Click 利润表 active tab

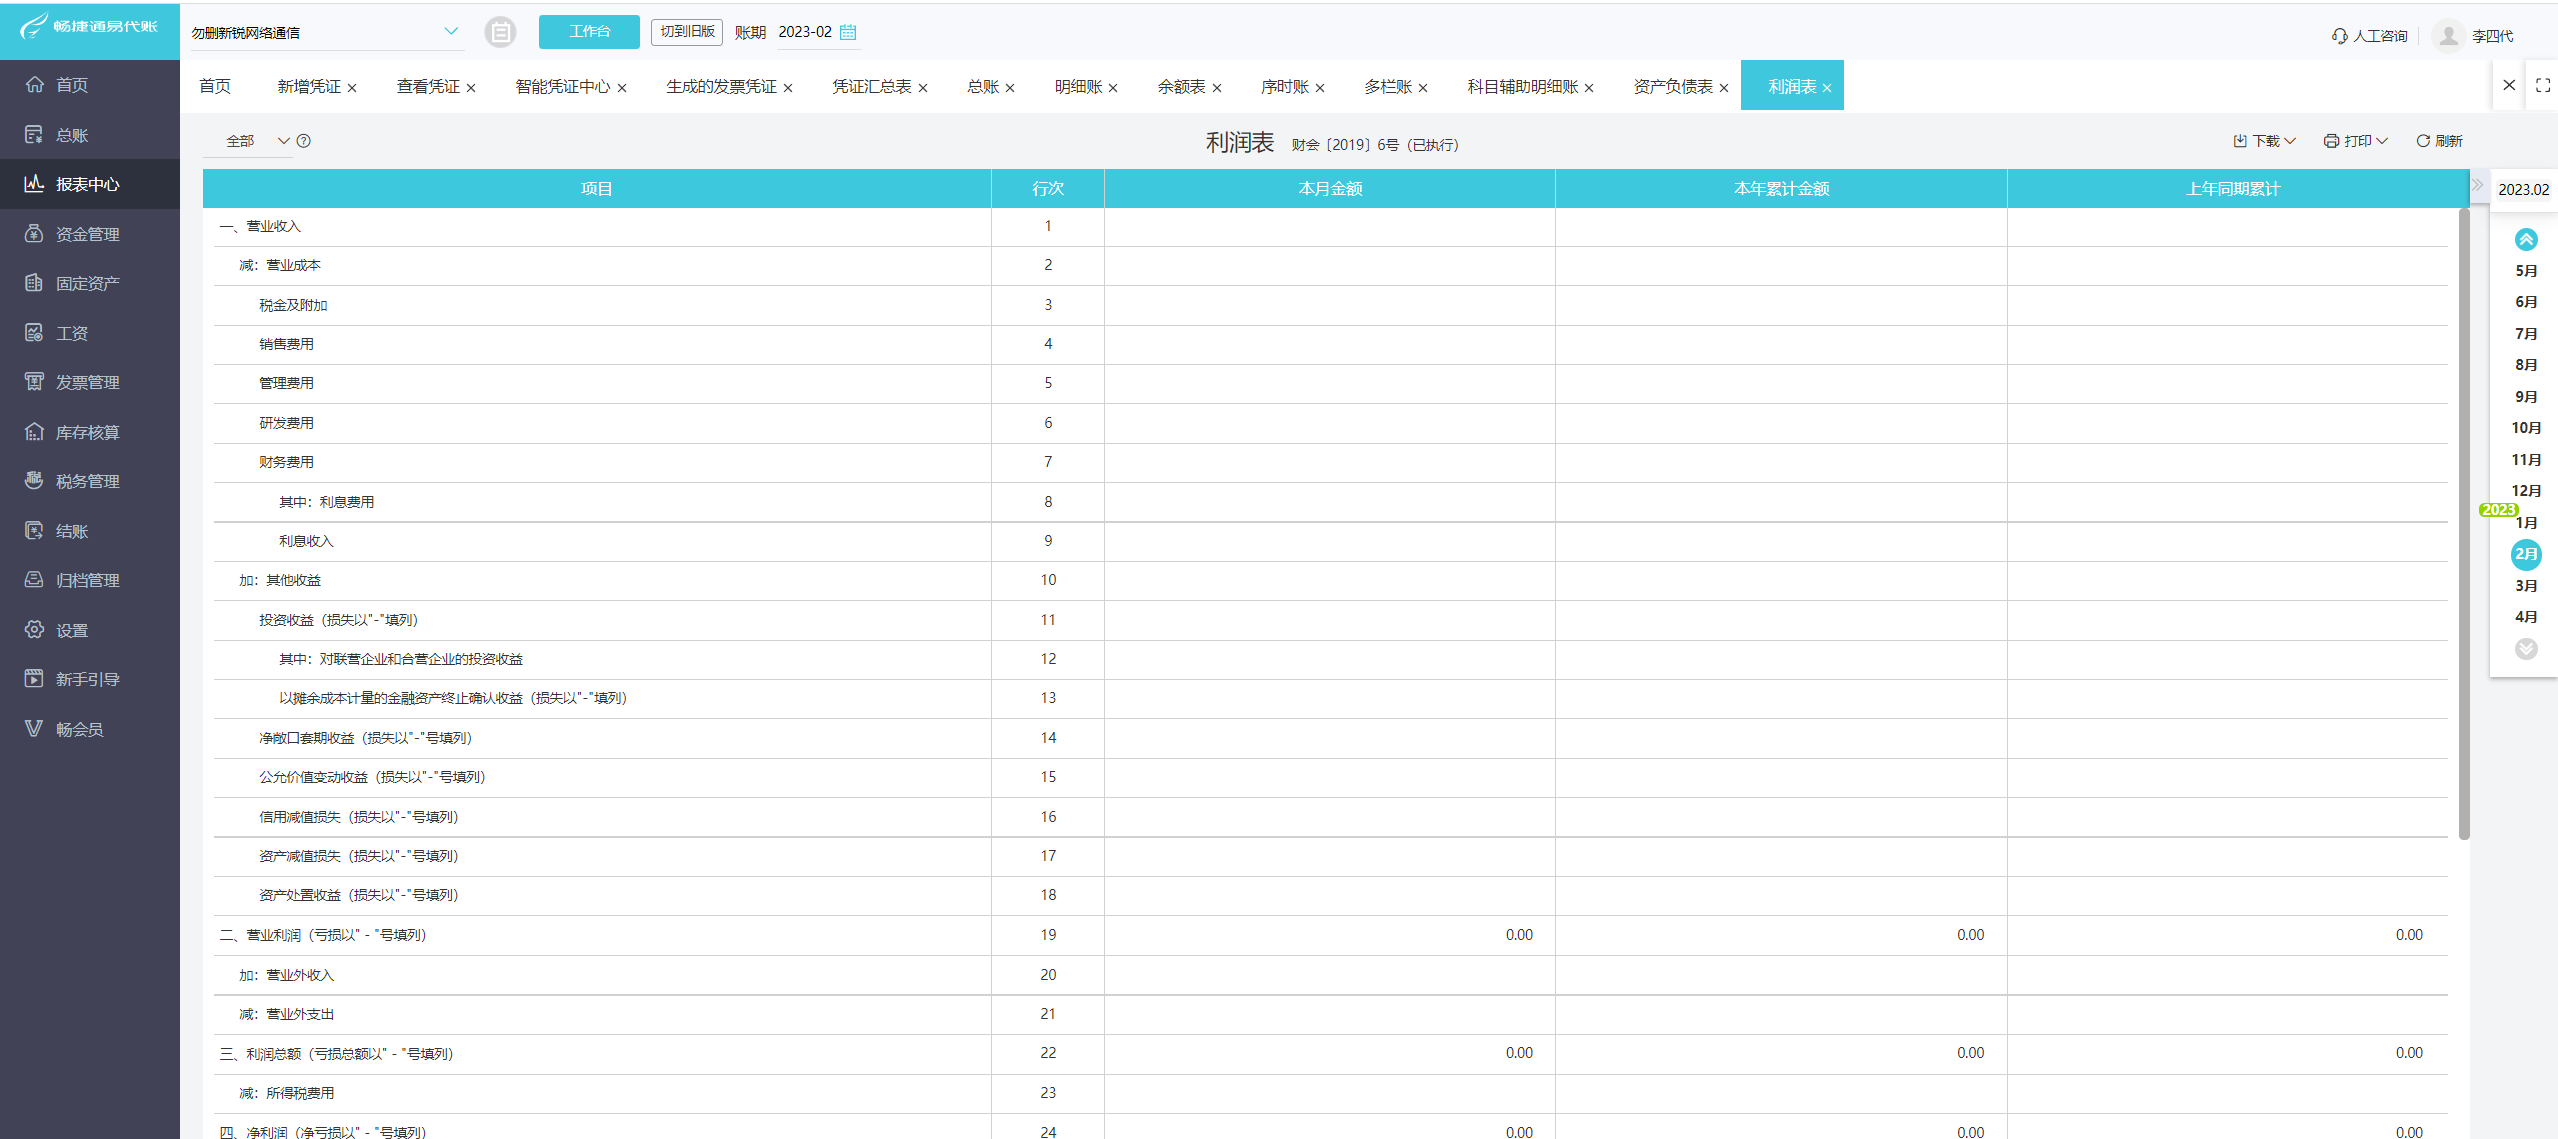click(x=1791, y=86)
